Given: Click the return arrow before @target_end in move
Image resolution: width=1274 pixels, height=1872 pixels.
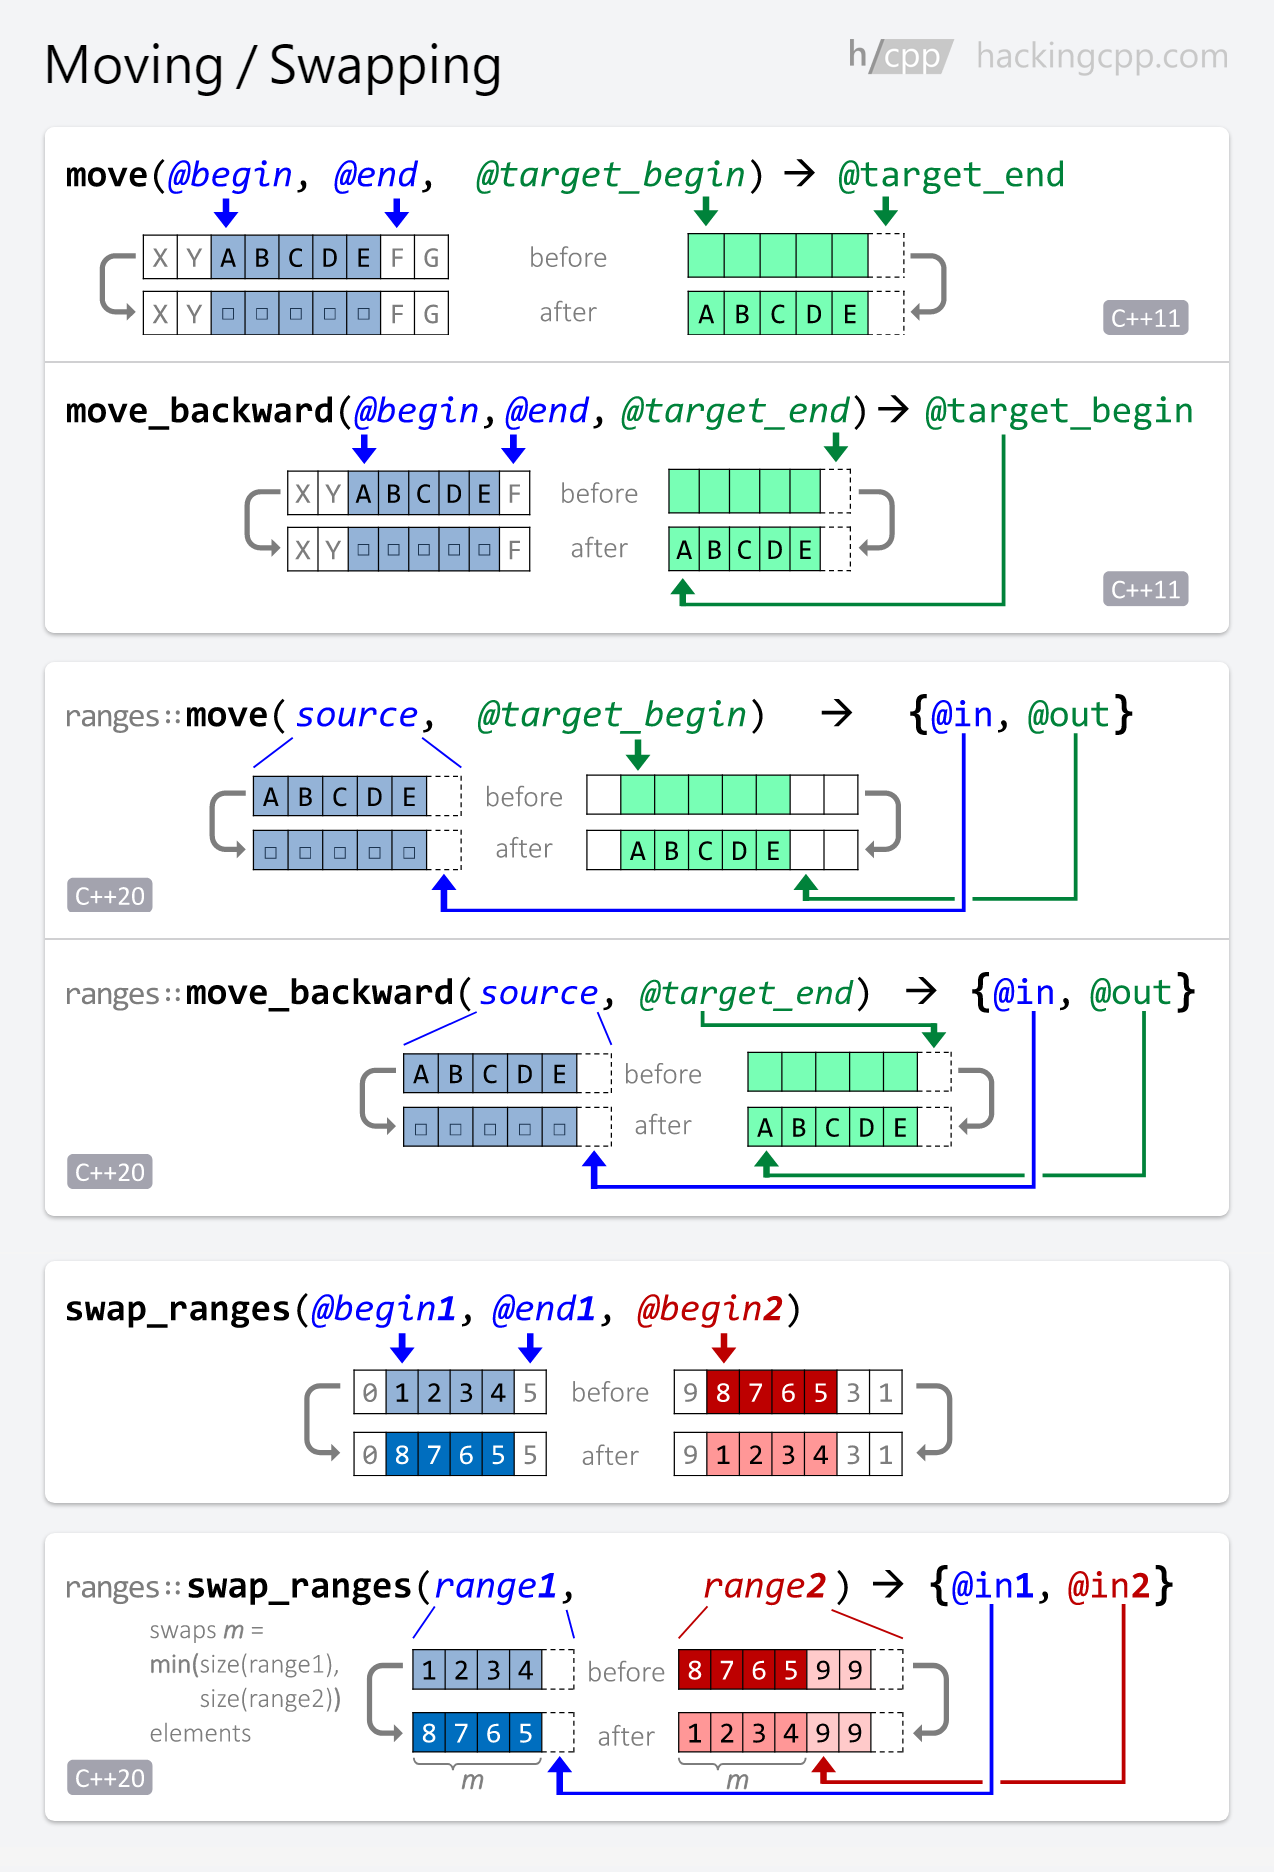Looking at the screenshot, I should (x=799, y=174).
